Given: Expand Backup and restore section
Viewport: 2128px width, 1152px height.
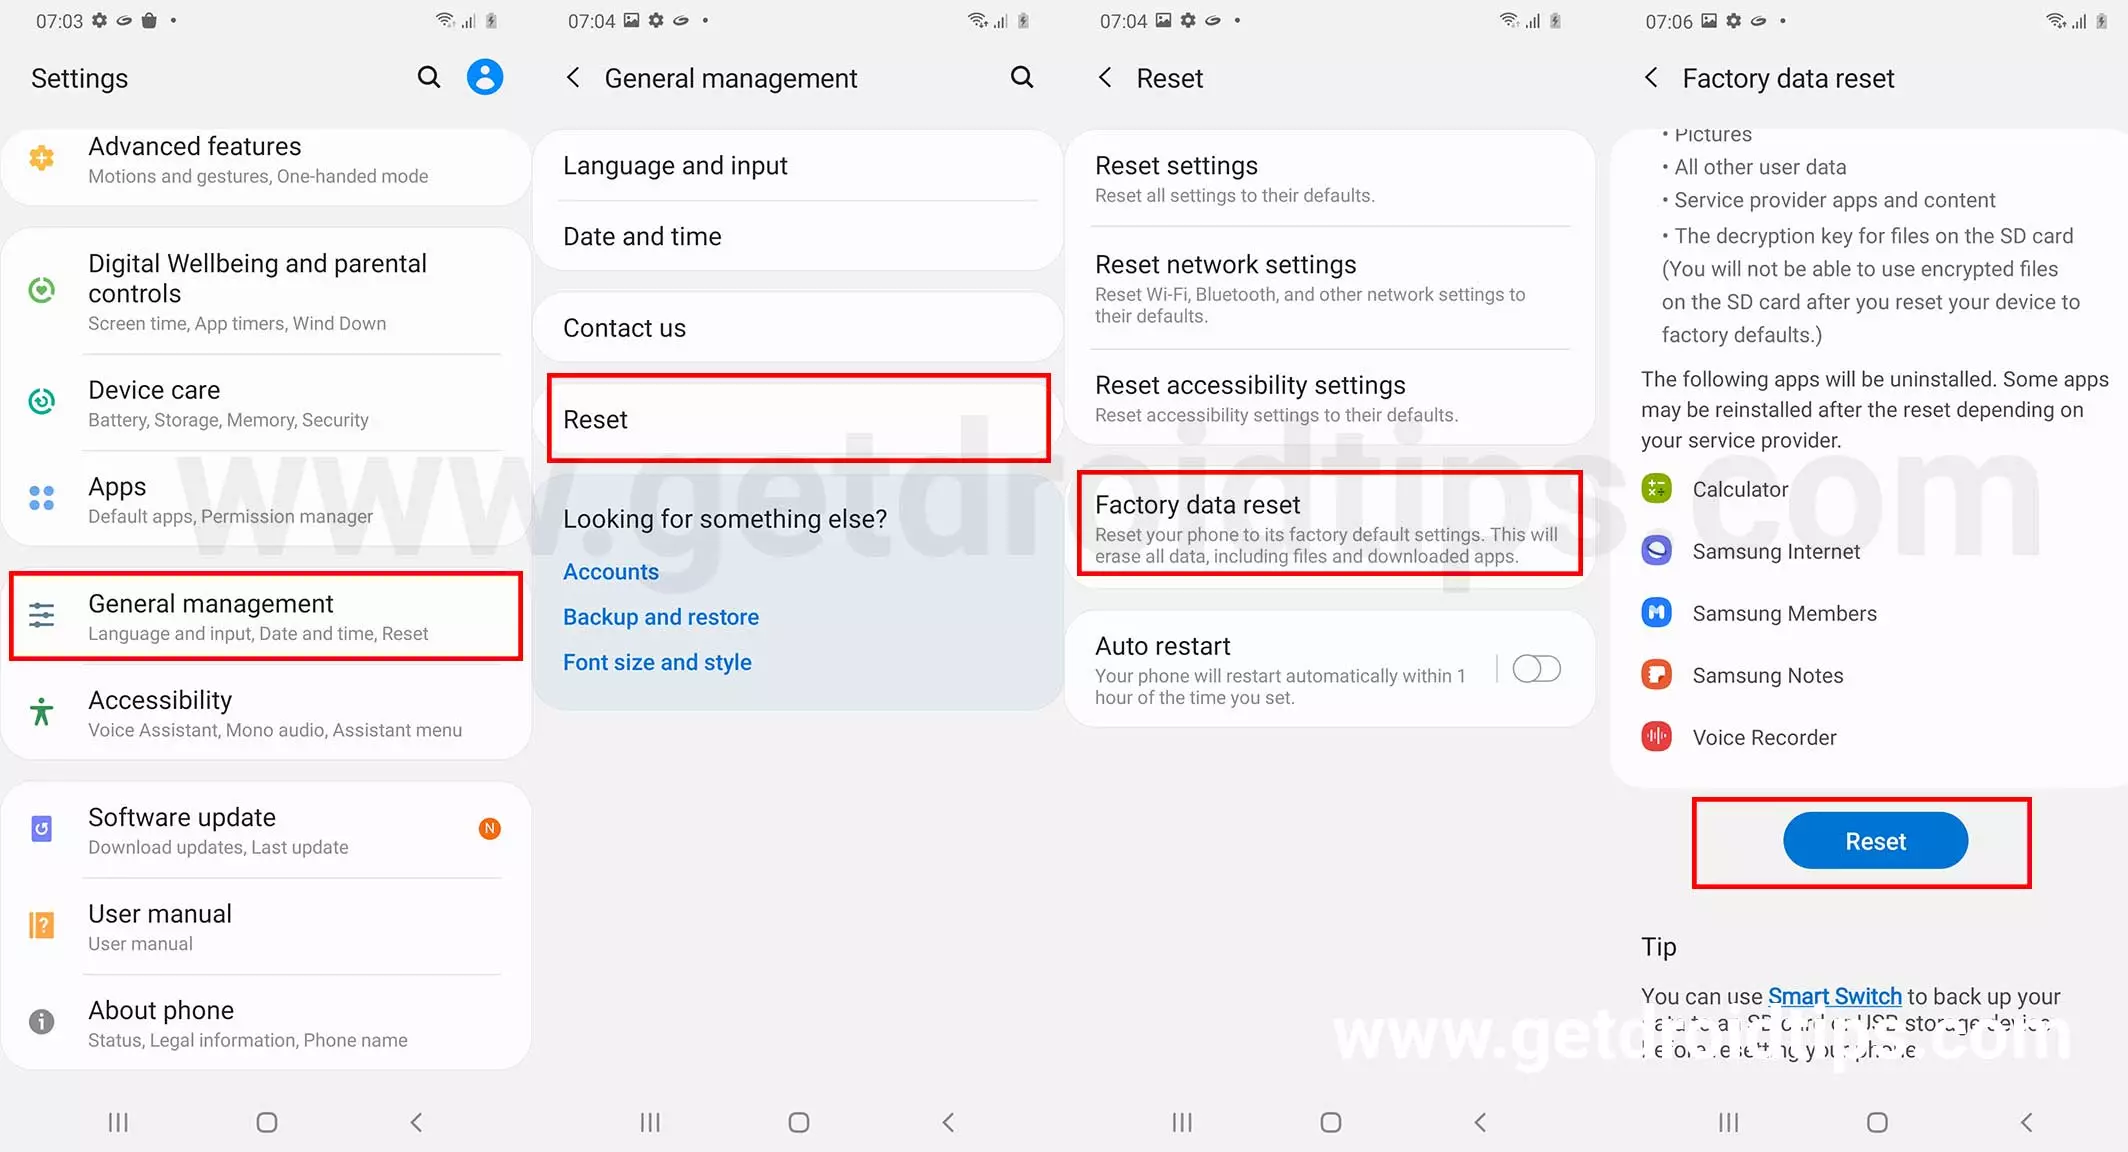Looking at the screenshot, I should tap(660, 616).
